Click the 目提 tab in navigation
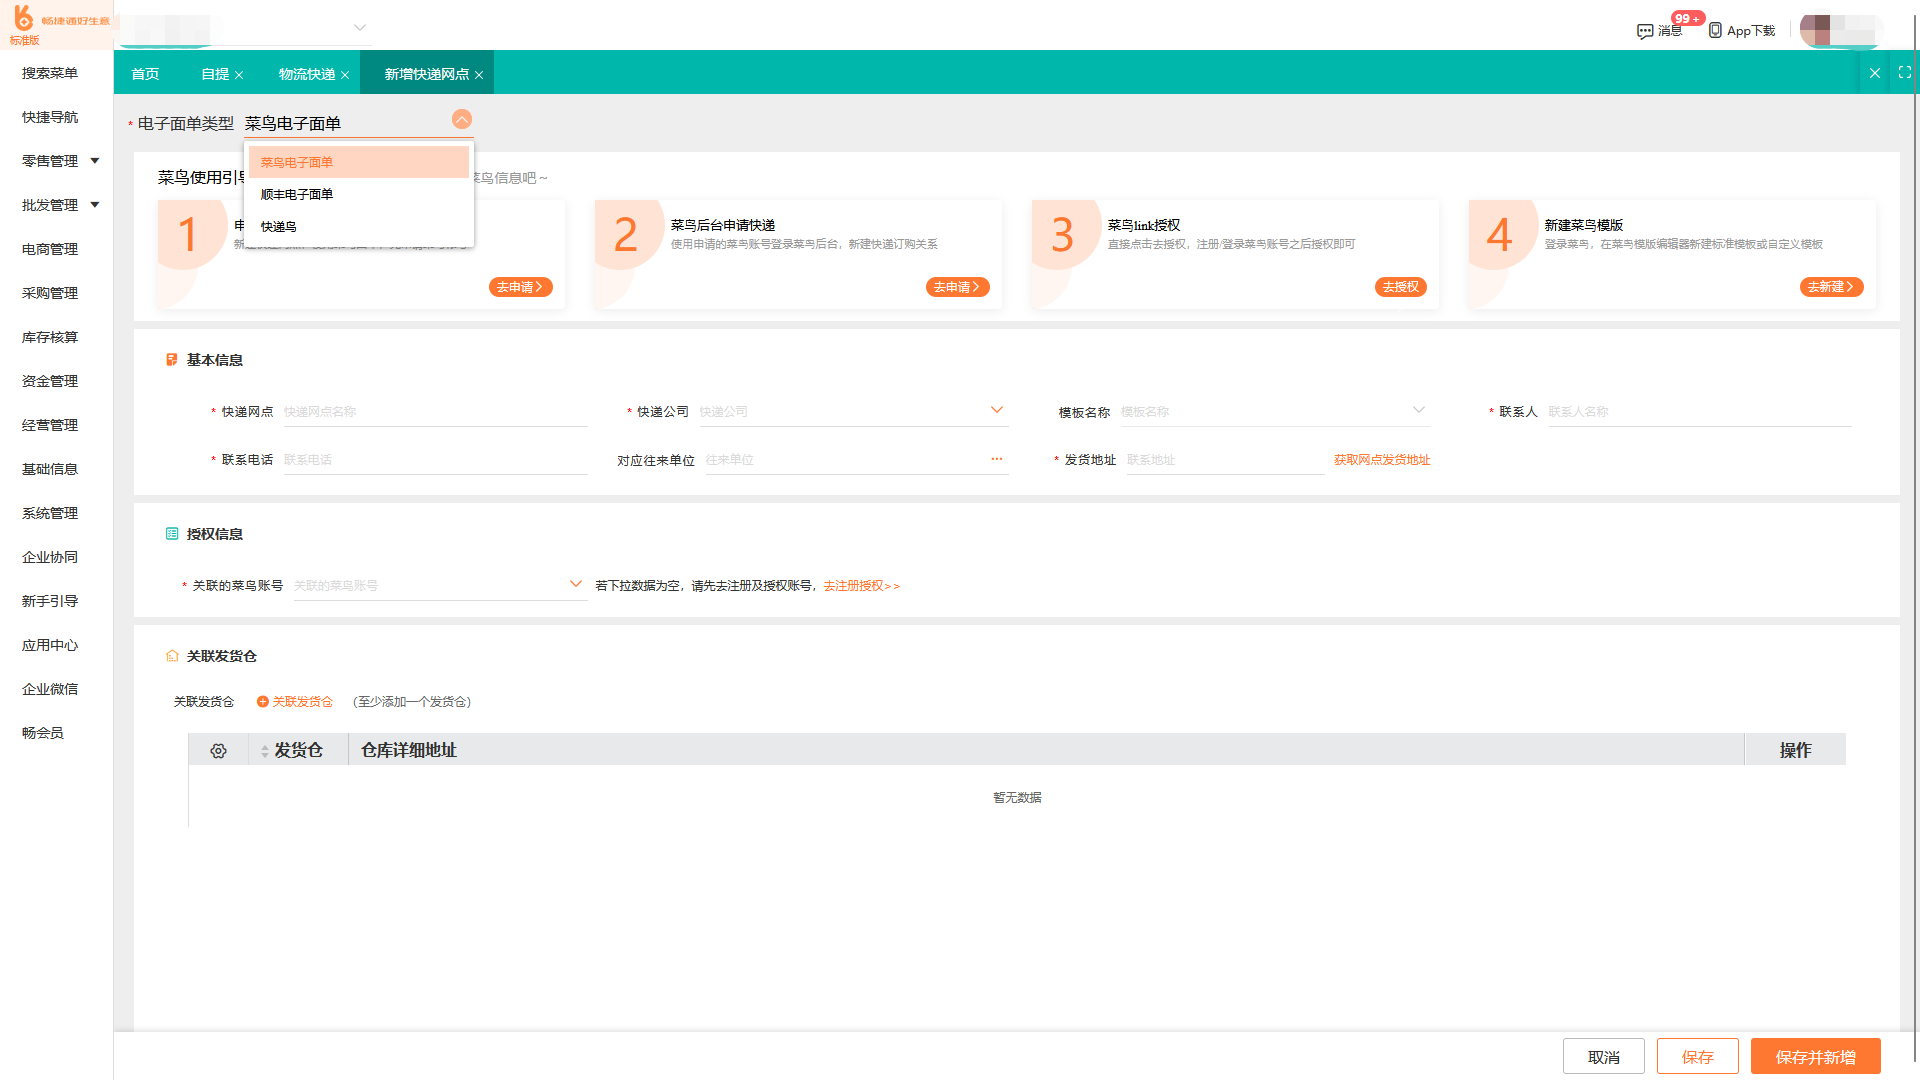Screen dimensions: 1920x1080 (215, 73)
